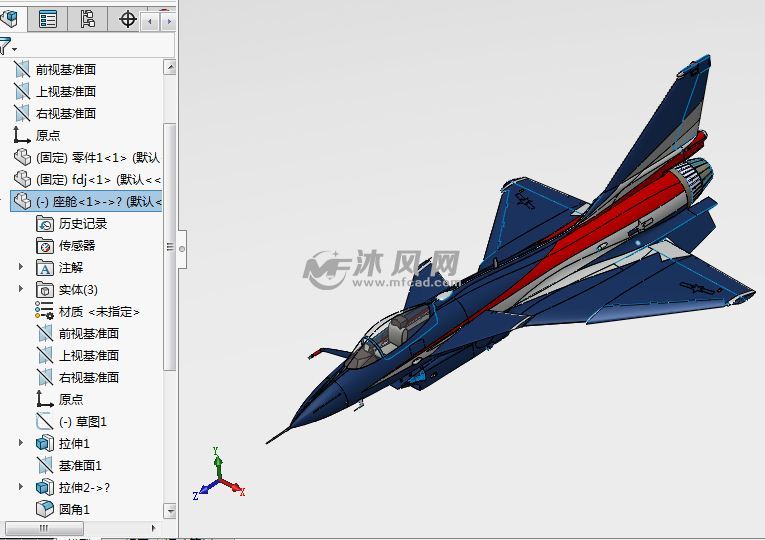
Task: Expand the 拉伸1 extrude feature
Action: pyautogui.click(x=21, y=444)
